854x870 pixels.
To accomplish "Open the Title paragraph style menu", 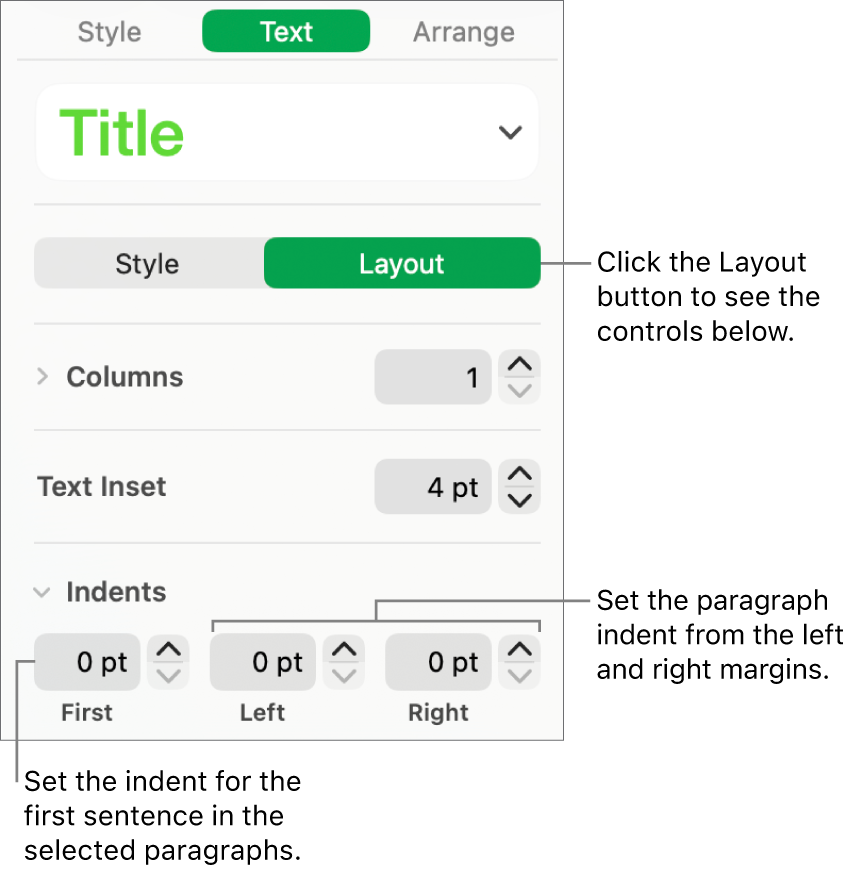I will [x=510, y=131].
